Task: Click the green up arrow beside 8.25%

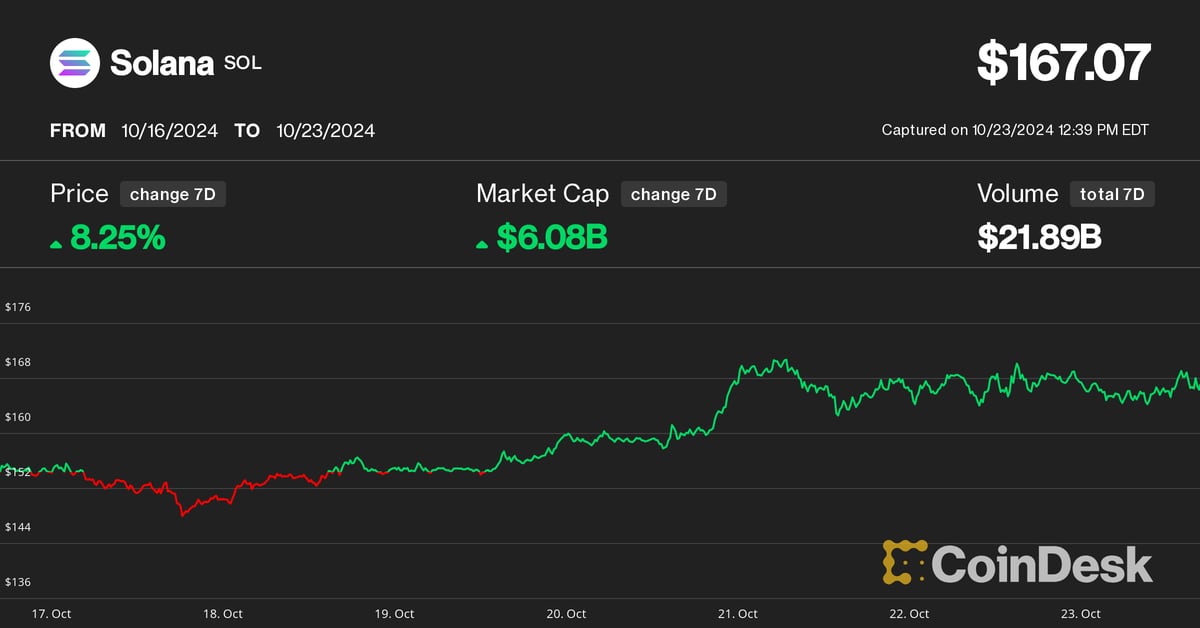Action: [x=57, y=243]
